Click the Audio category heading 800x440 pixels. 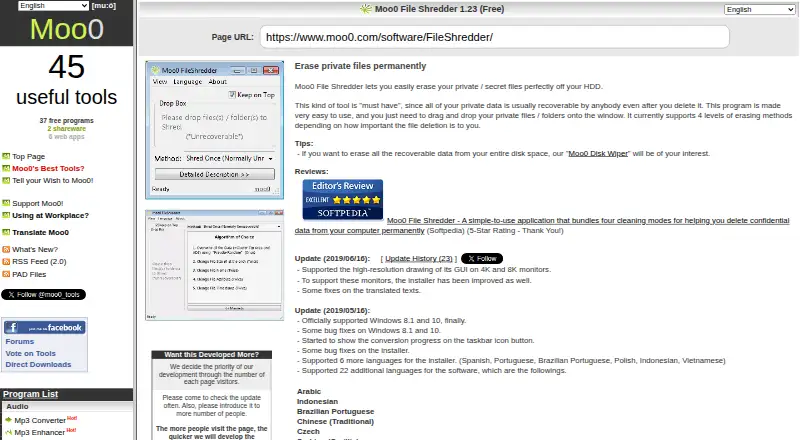coord(17,406)
